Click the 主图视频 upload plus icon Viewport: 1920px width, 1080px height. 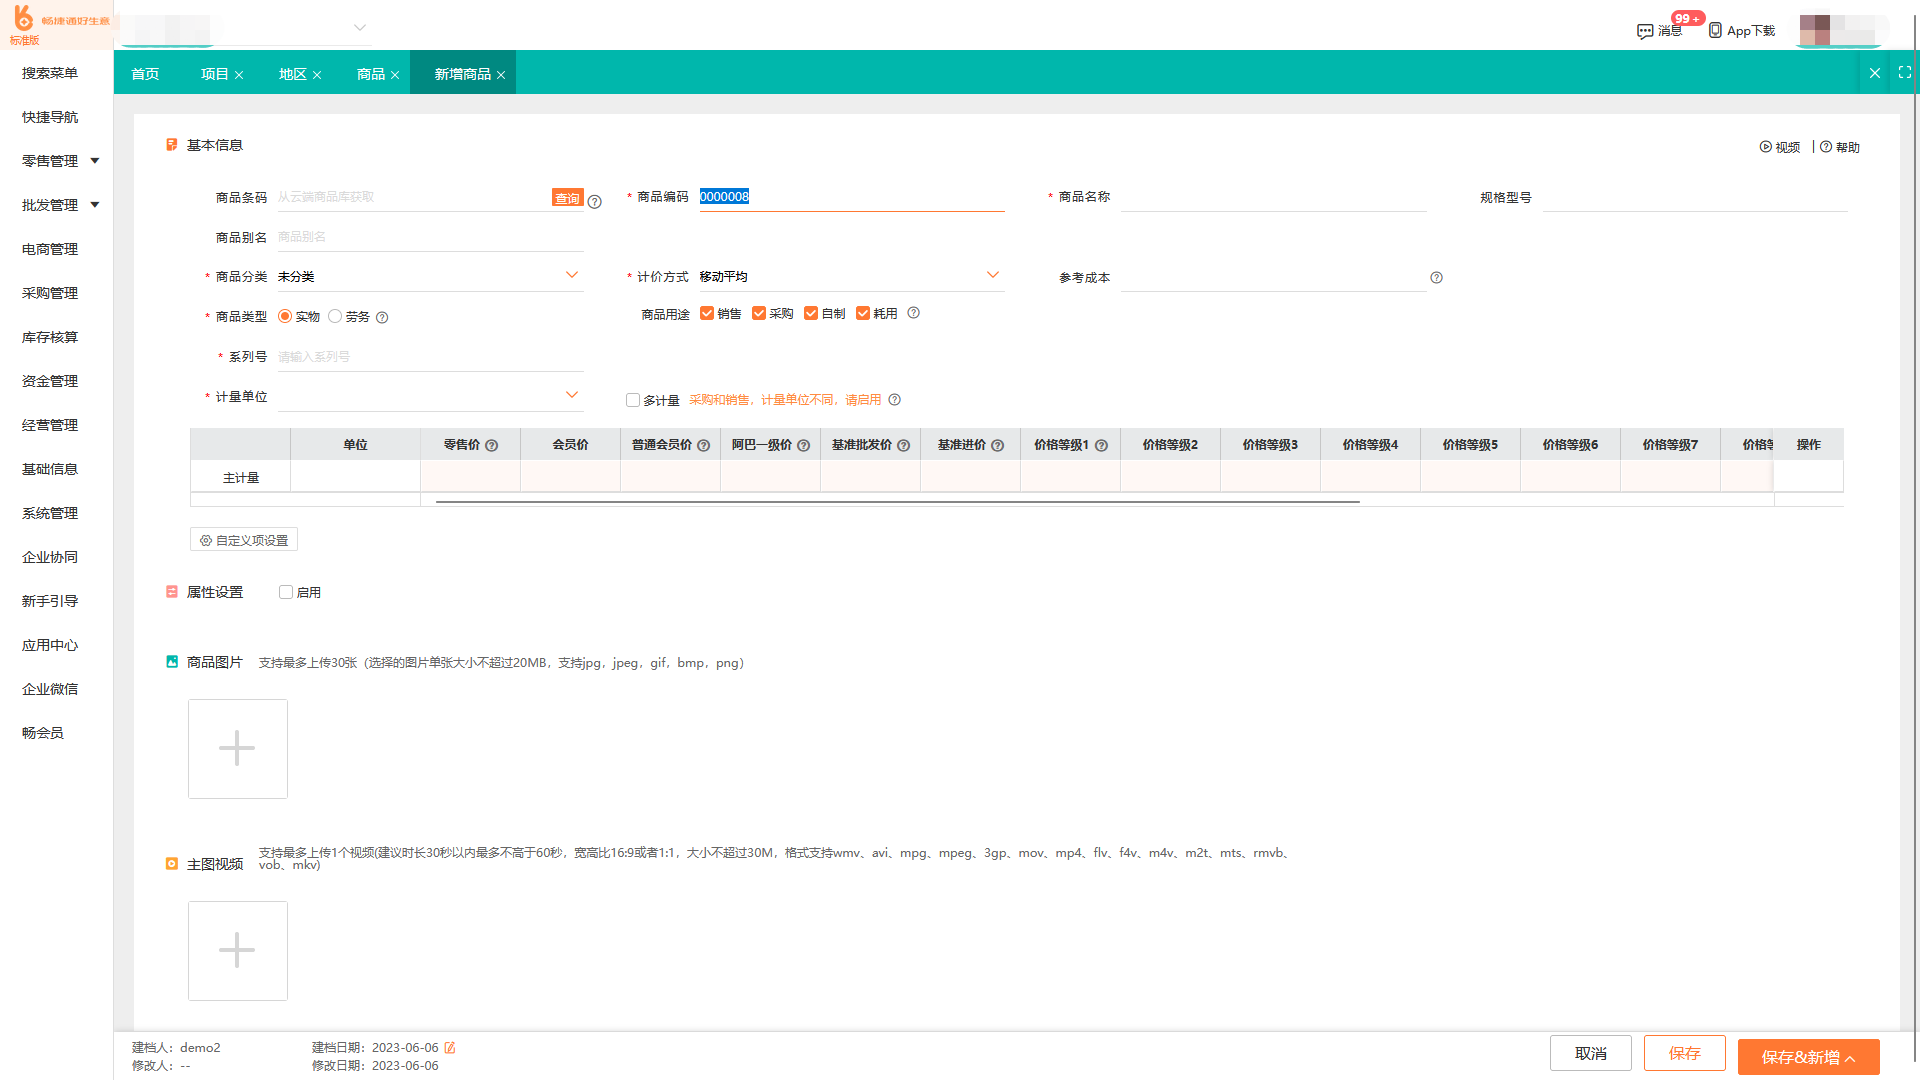click(237, 947)
